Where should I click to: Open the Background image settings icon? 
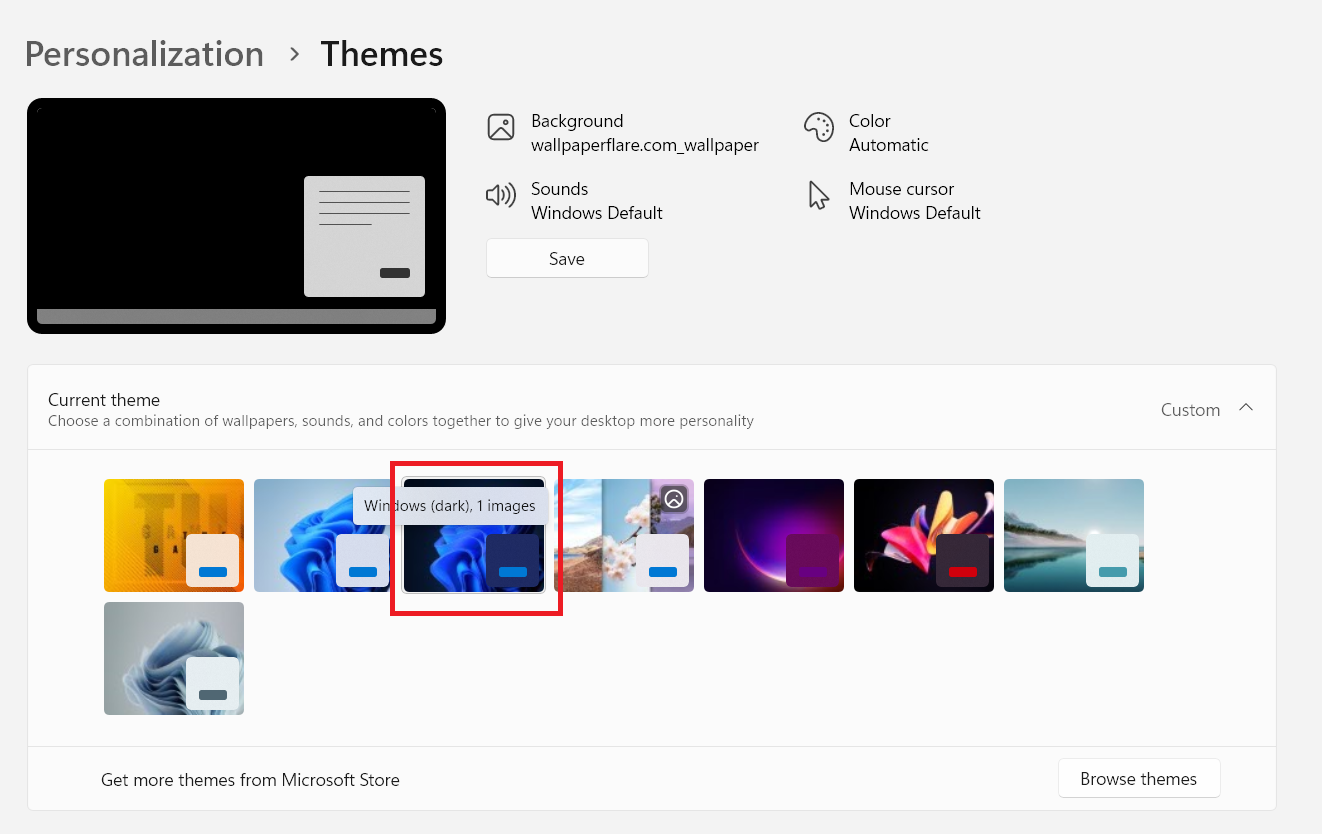tap(500, 128)
